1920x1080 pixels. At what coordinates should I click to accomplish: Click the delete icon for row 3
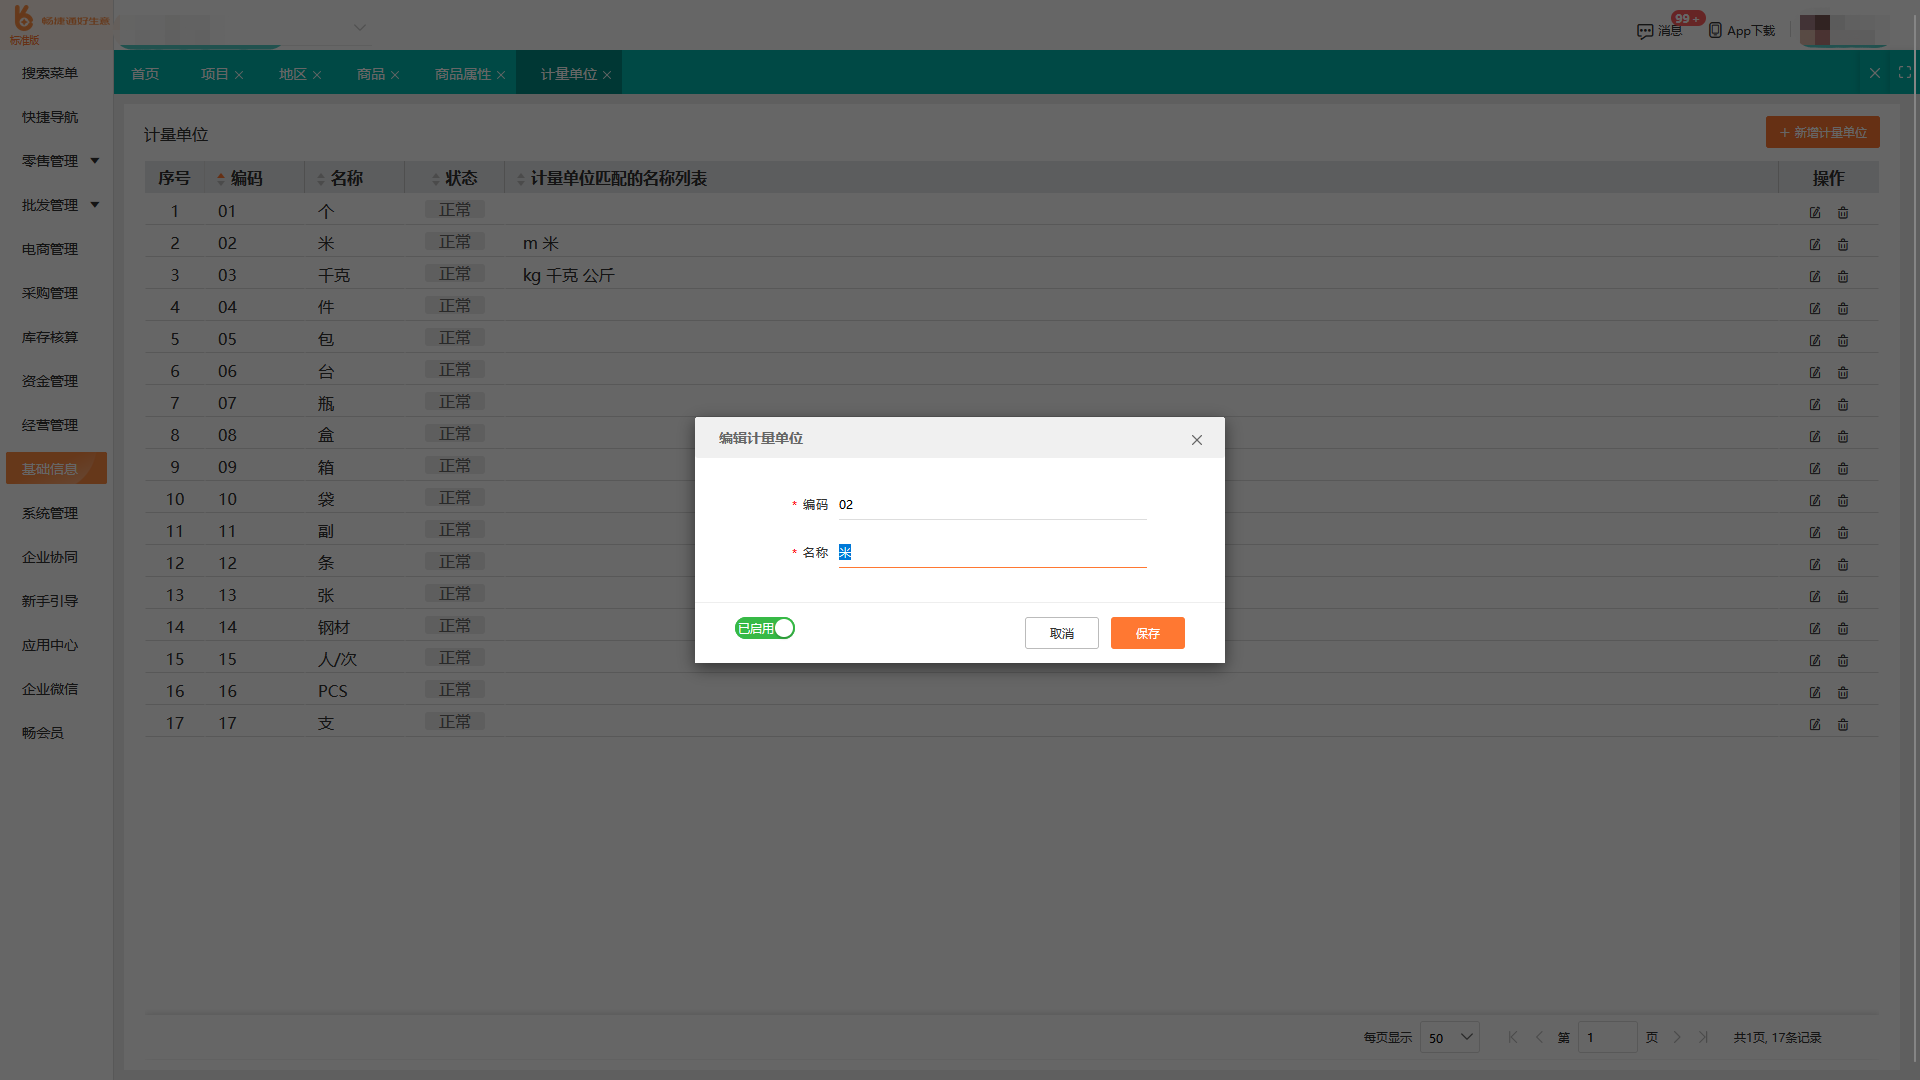[x=1844, y=276]
